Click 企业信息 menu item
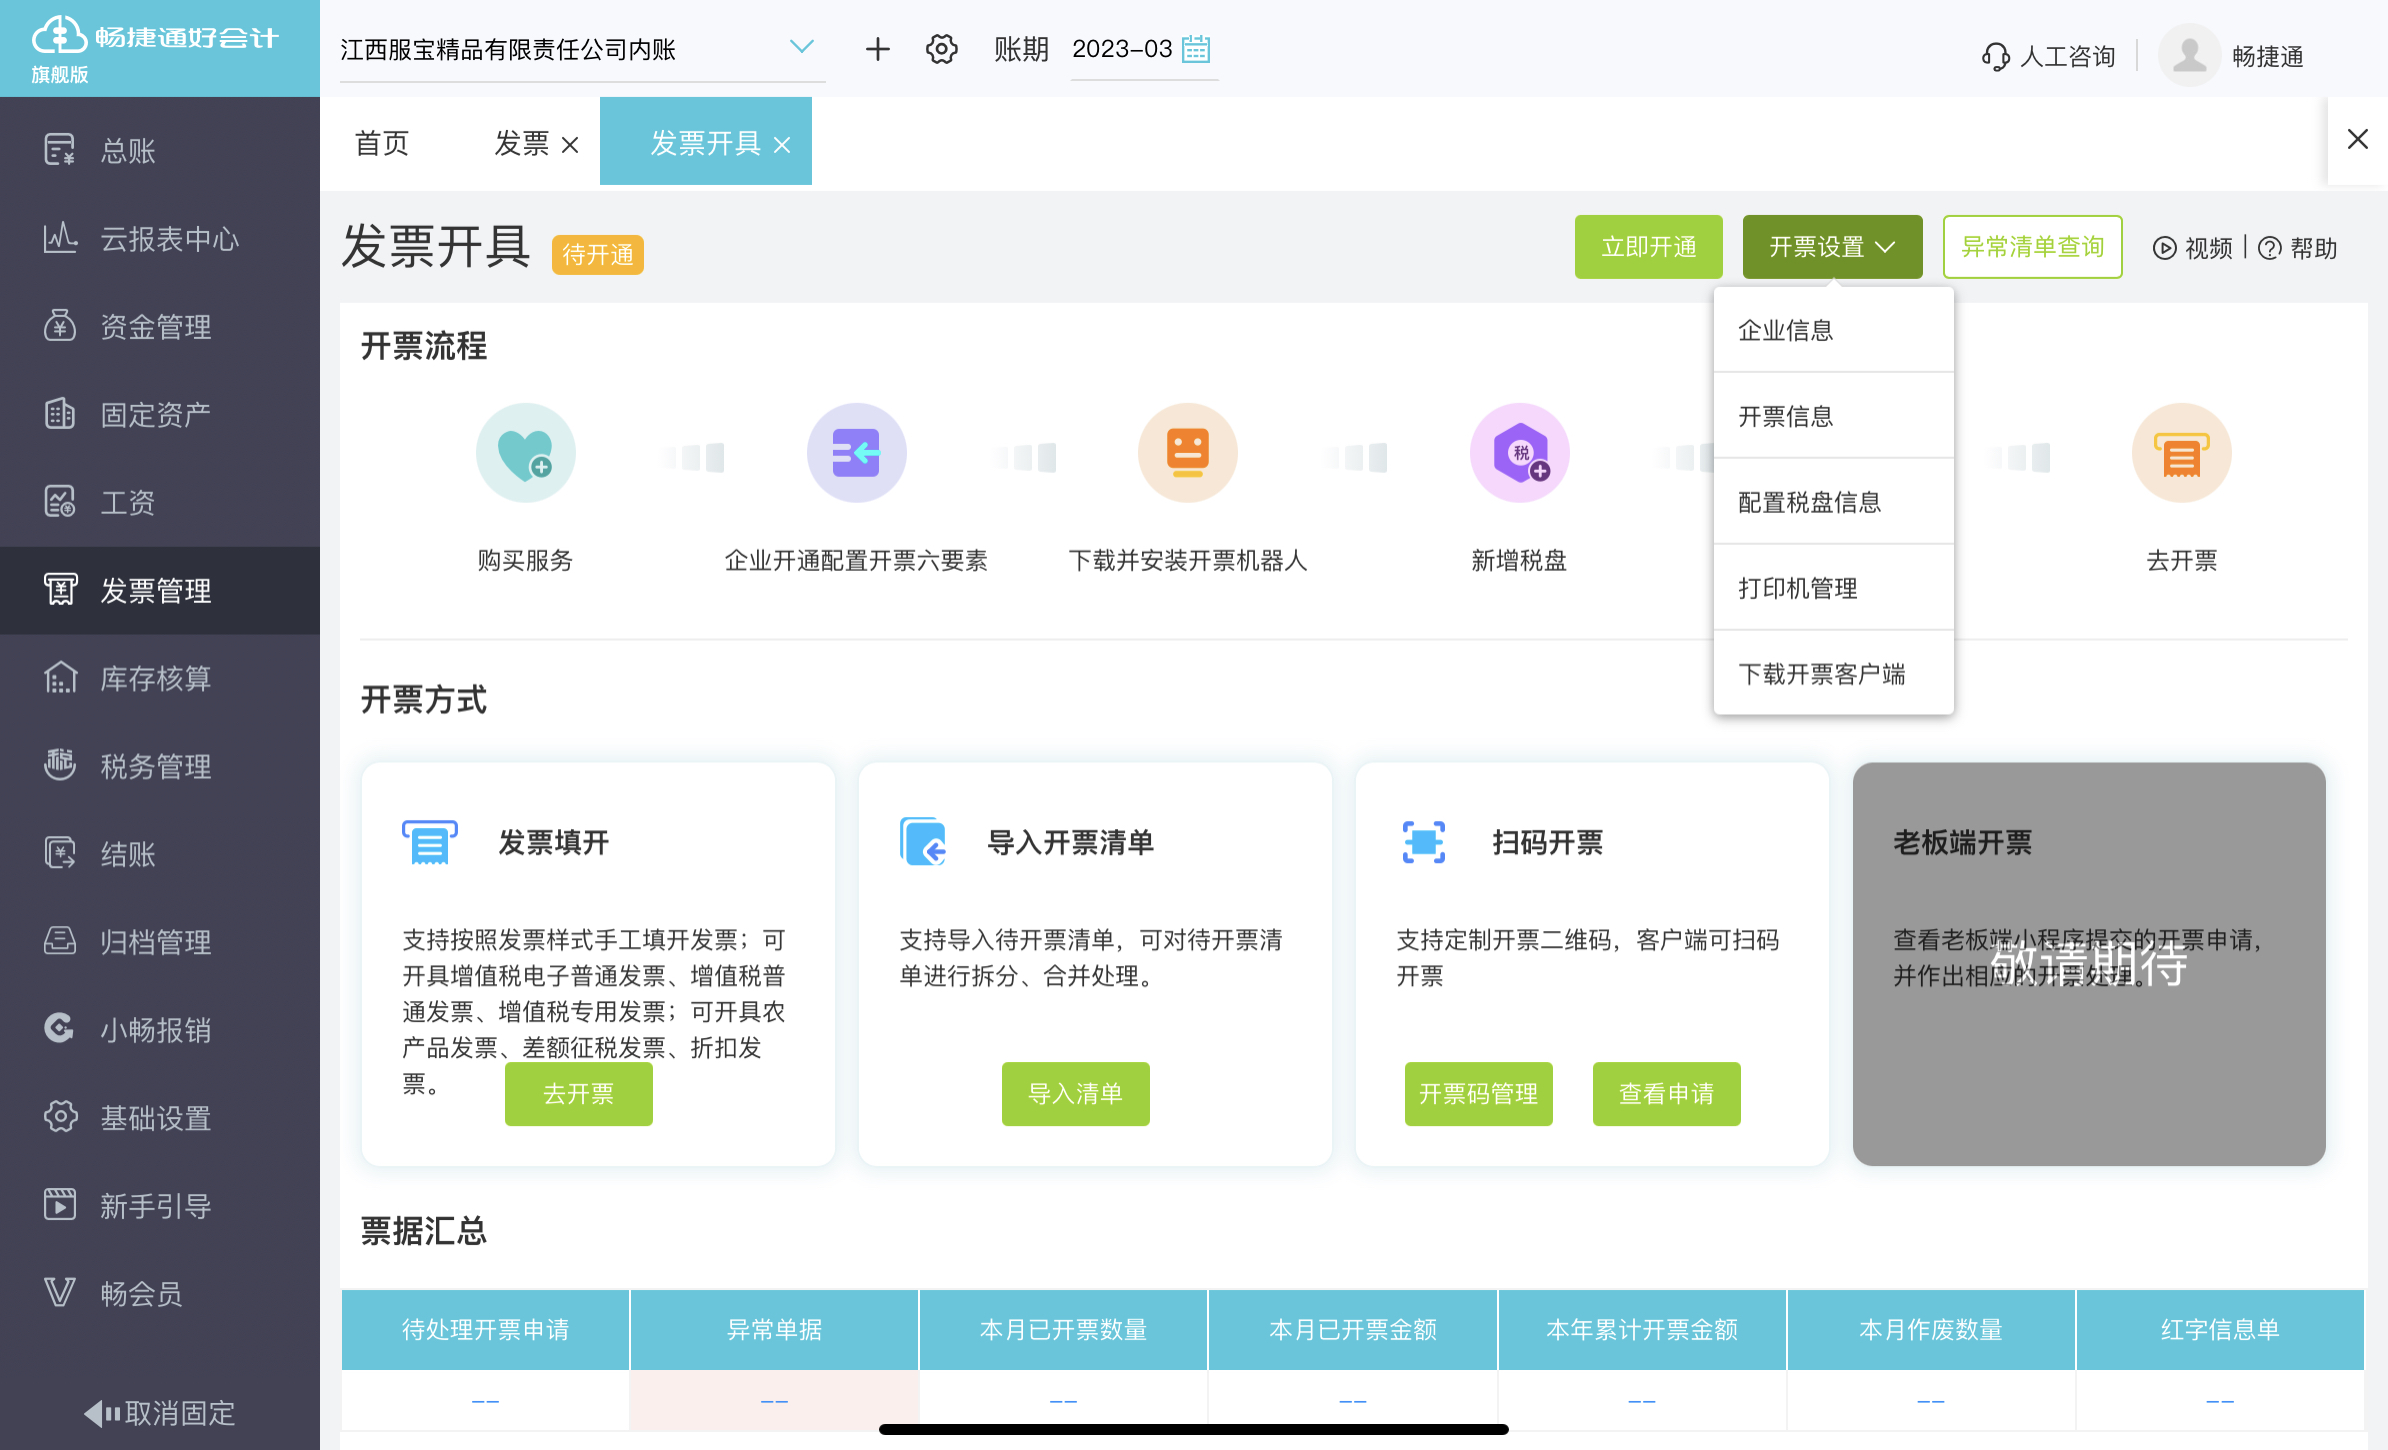 tap(1834, 331)
